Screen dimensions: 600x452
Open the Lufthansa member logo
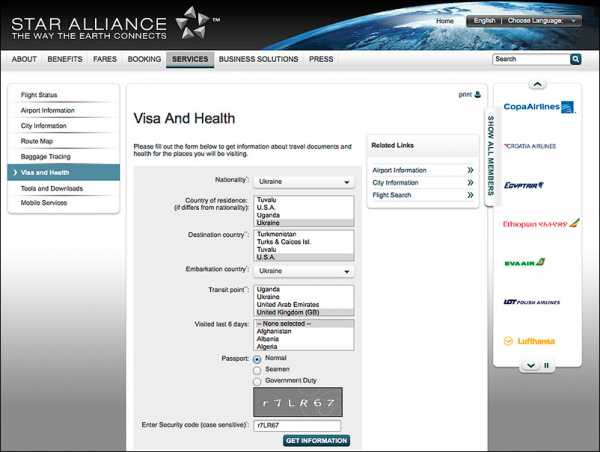tap(538, 341)
